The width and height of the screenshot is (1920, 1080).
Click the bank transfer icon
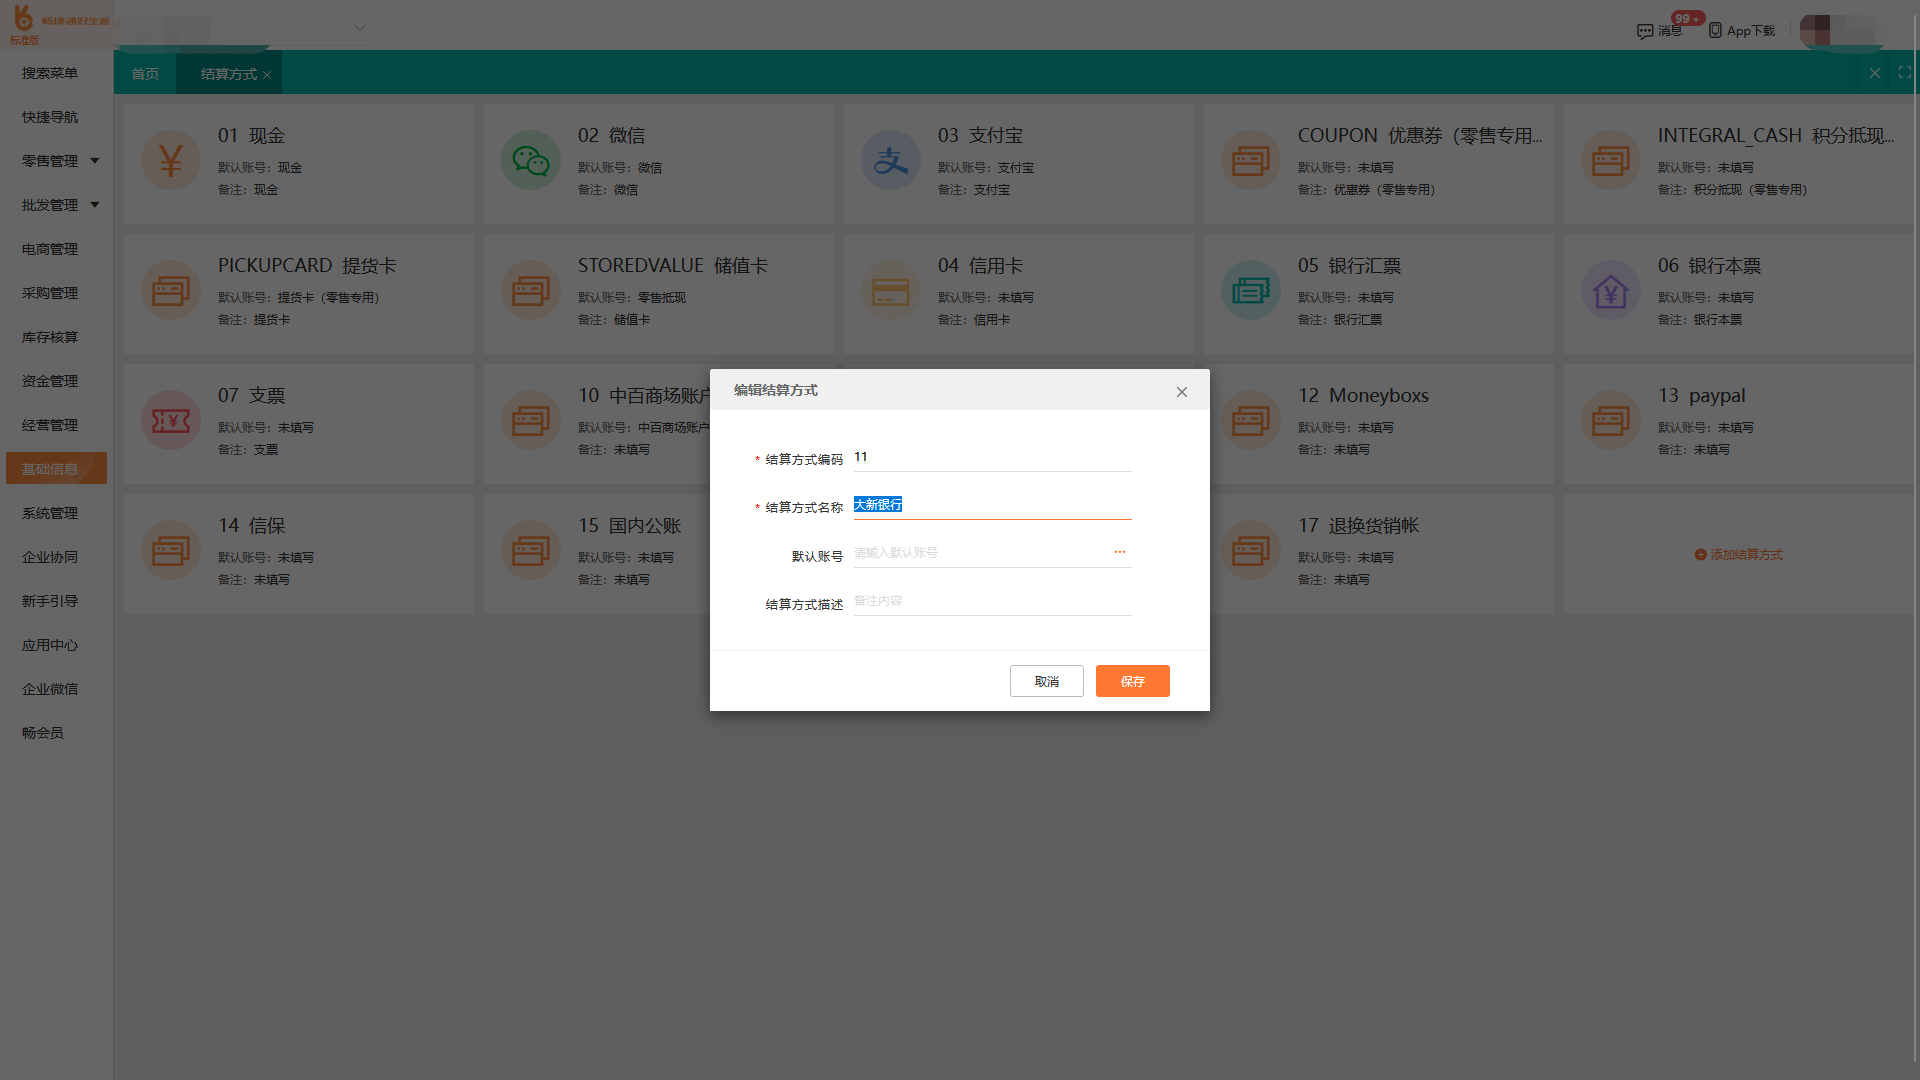pos(1250,290)
